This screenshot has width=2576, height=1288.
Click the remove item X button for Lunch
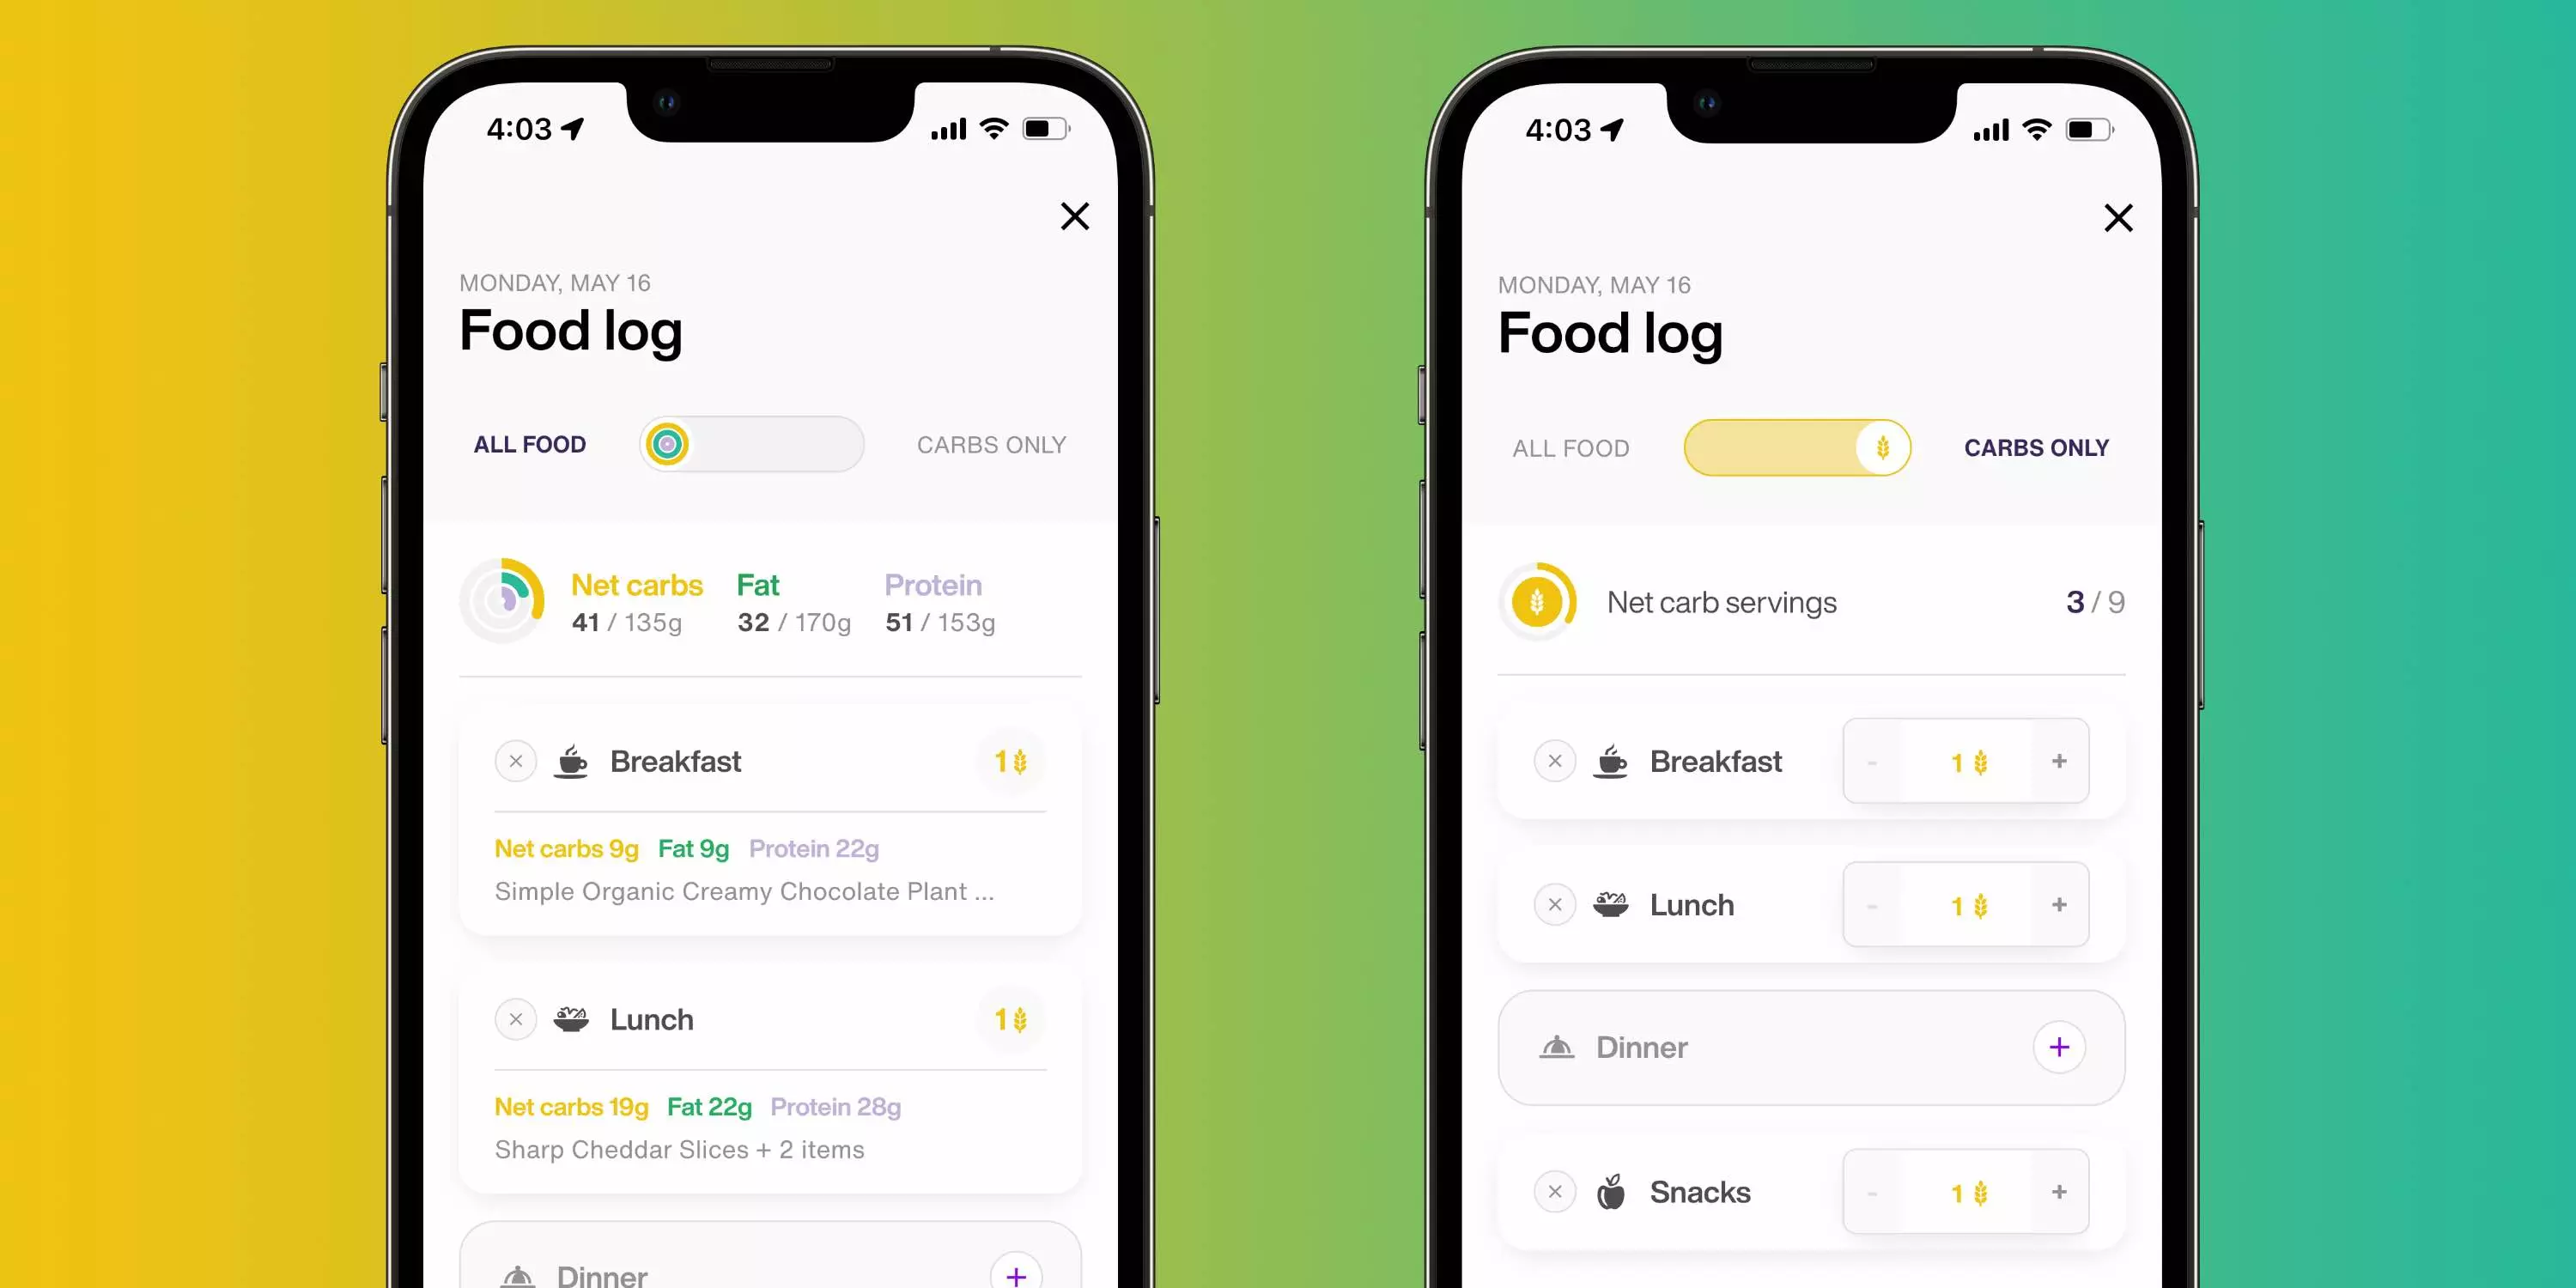tap(514, 1018)
